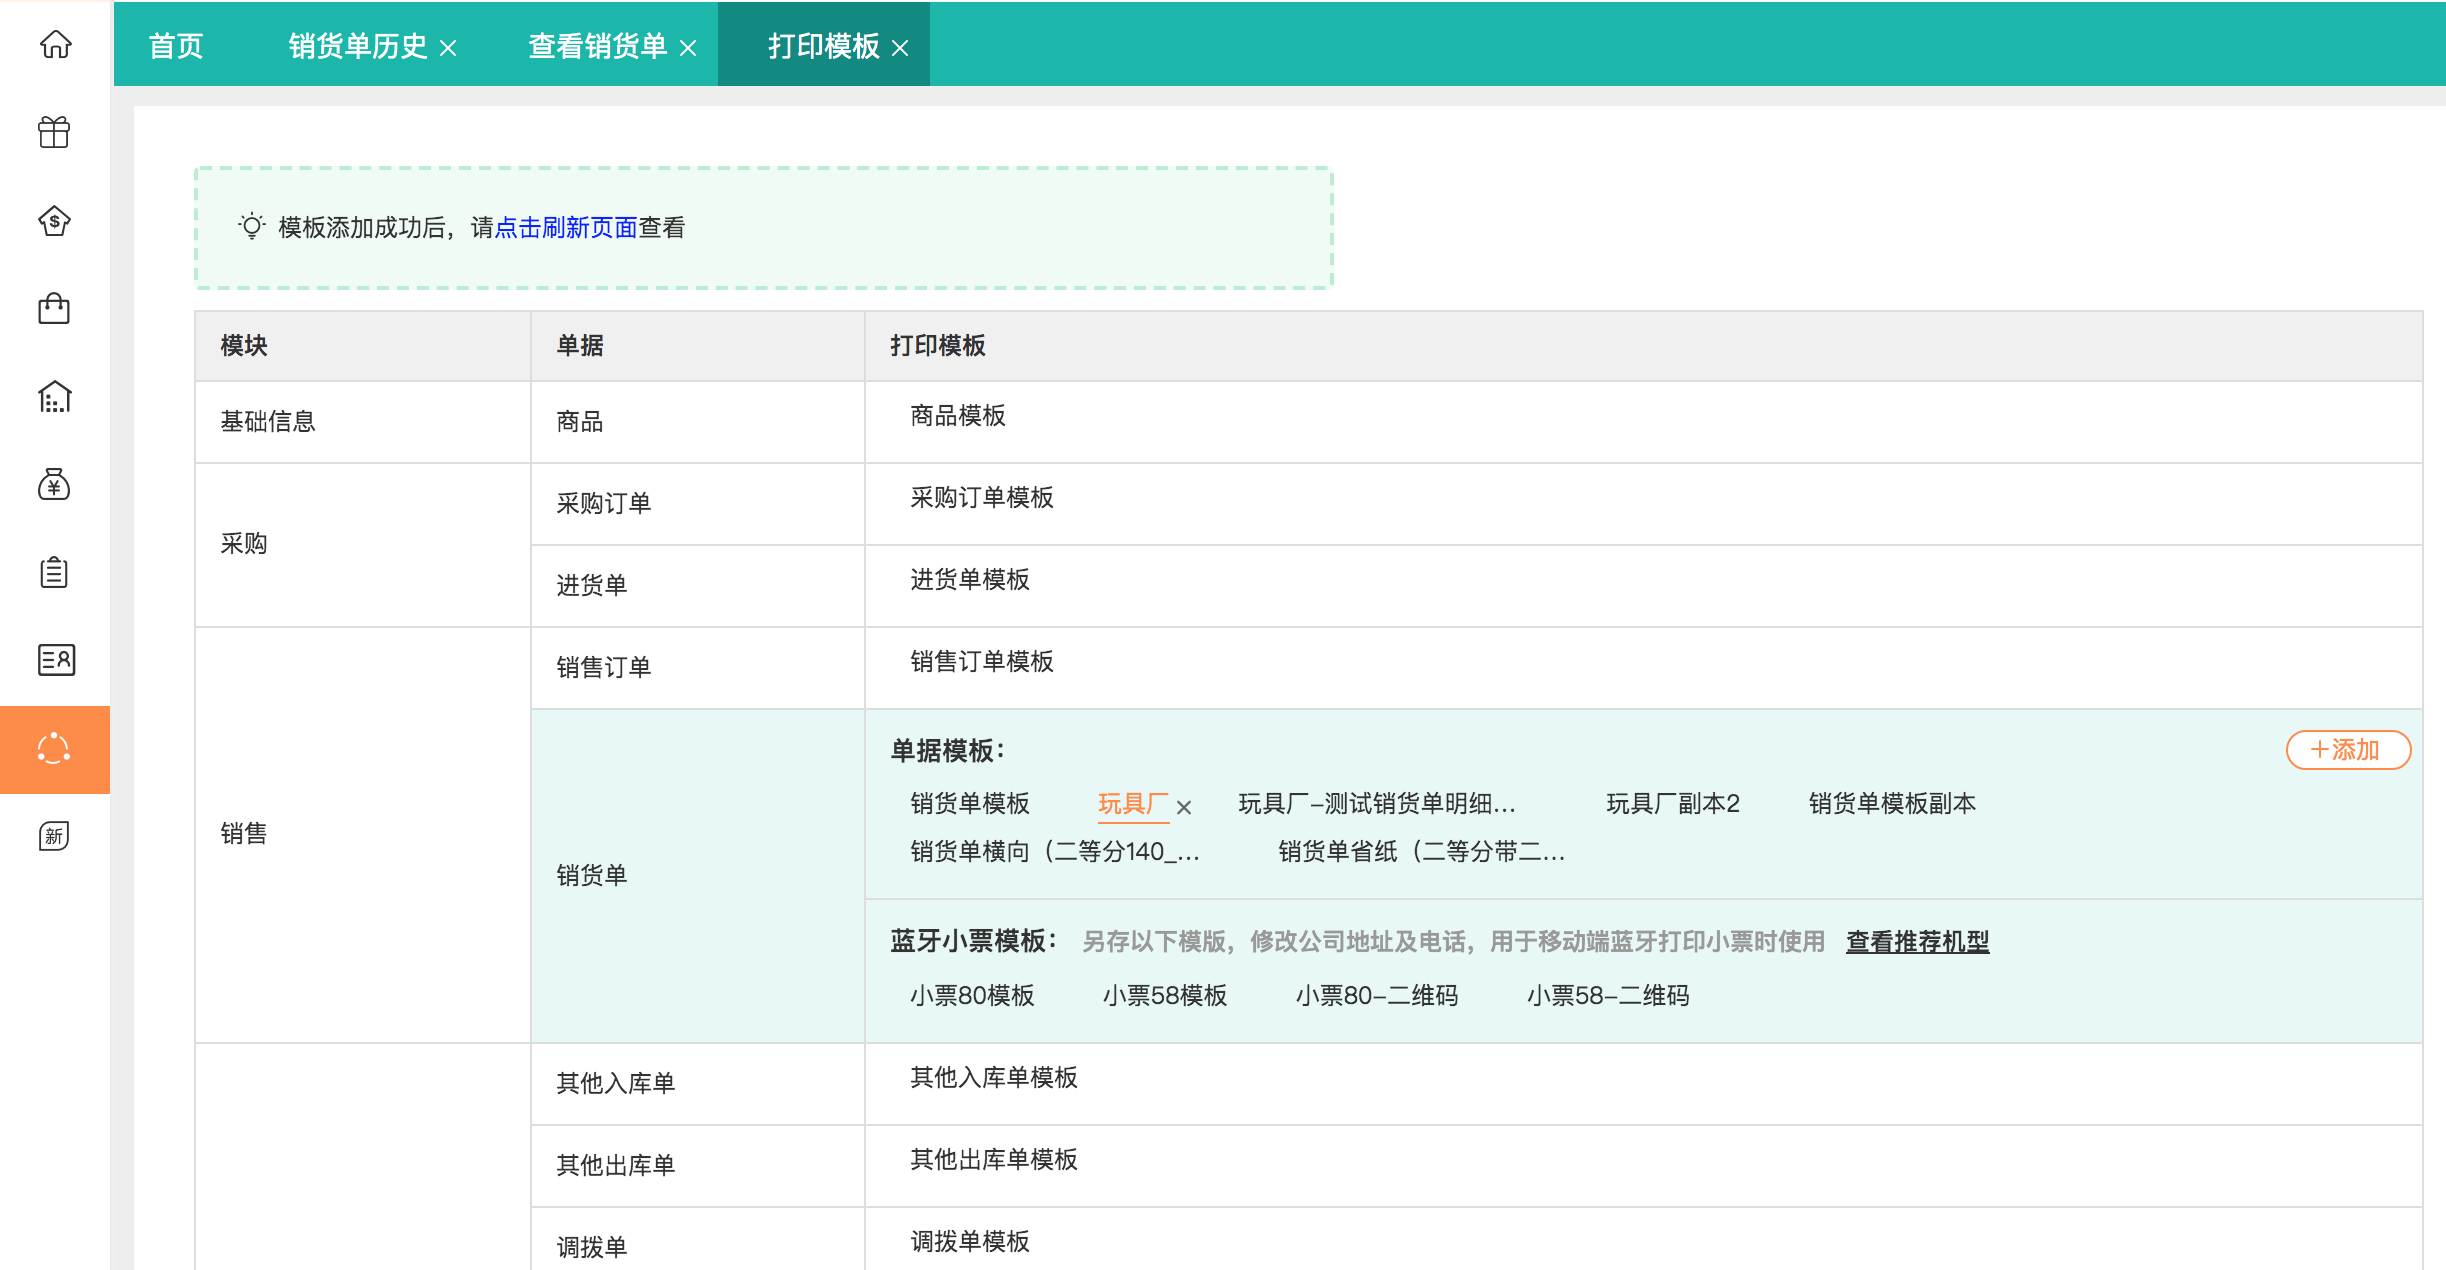Viewport: 2446px width, 1270px height.
Task: Click the currency/finance icon in sidebar
Action: [55, 485]
